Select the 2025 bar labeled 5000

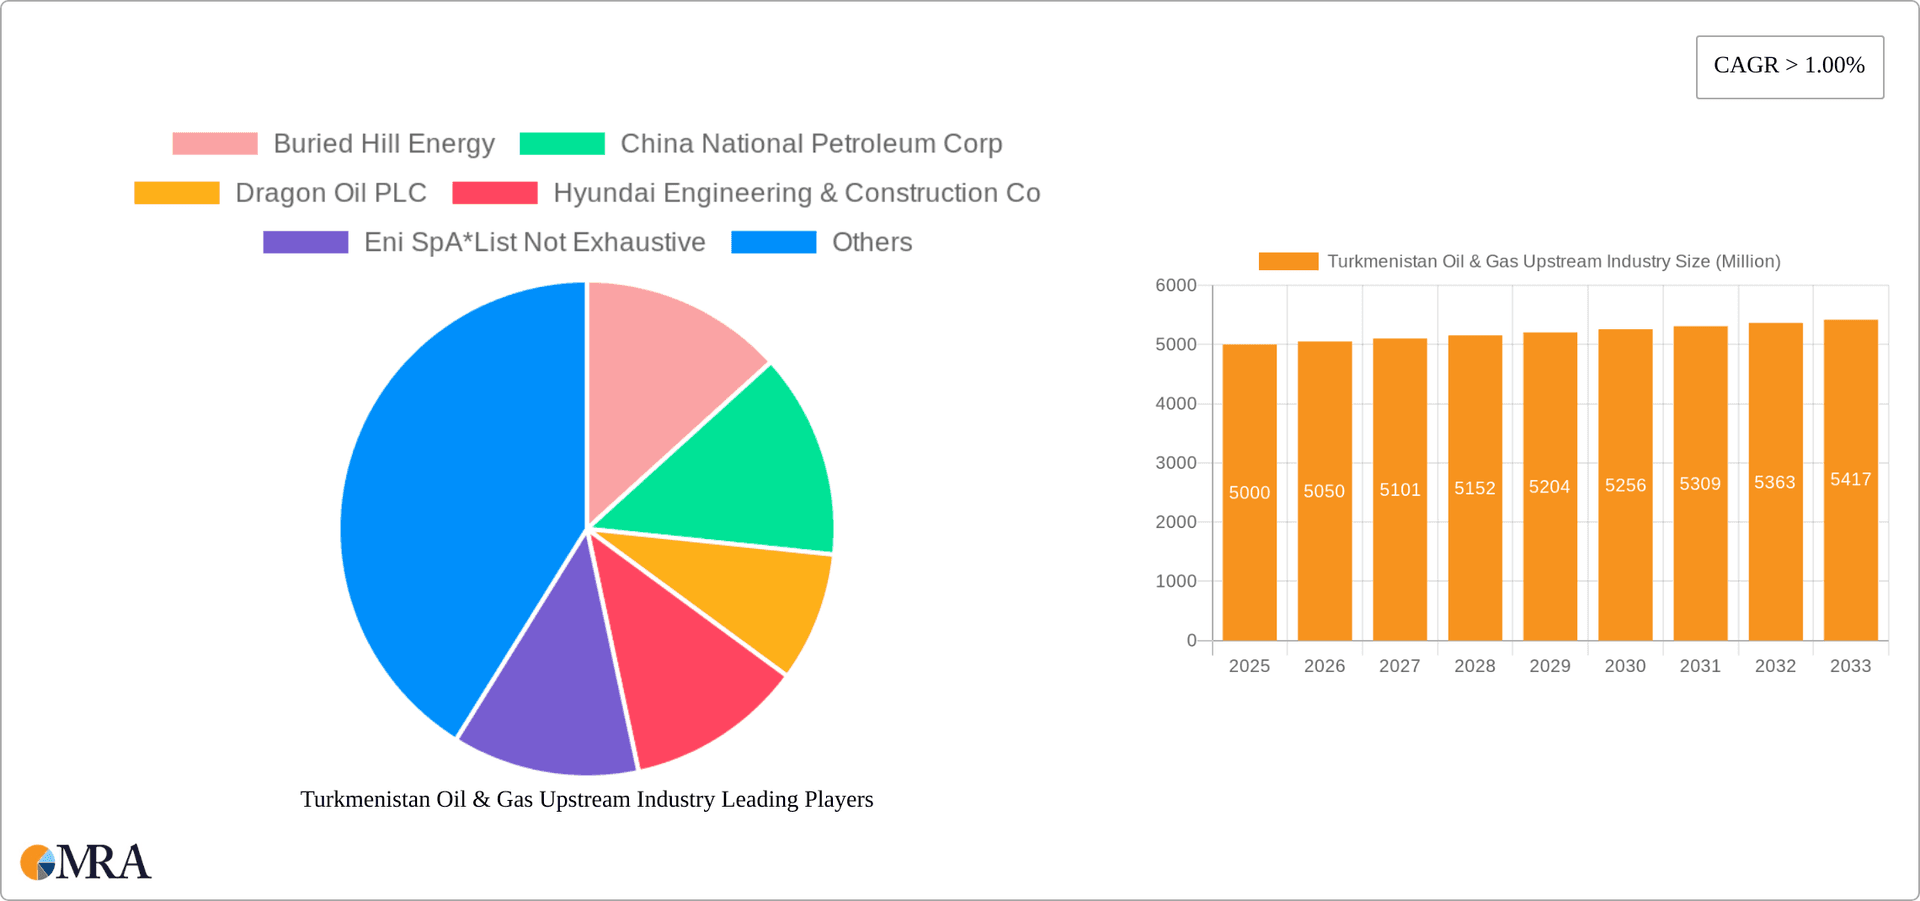[x=1249, y=490]
